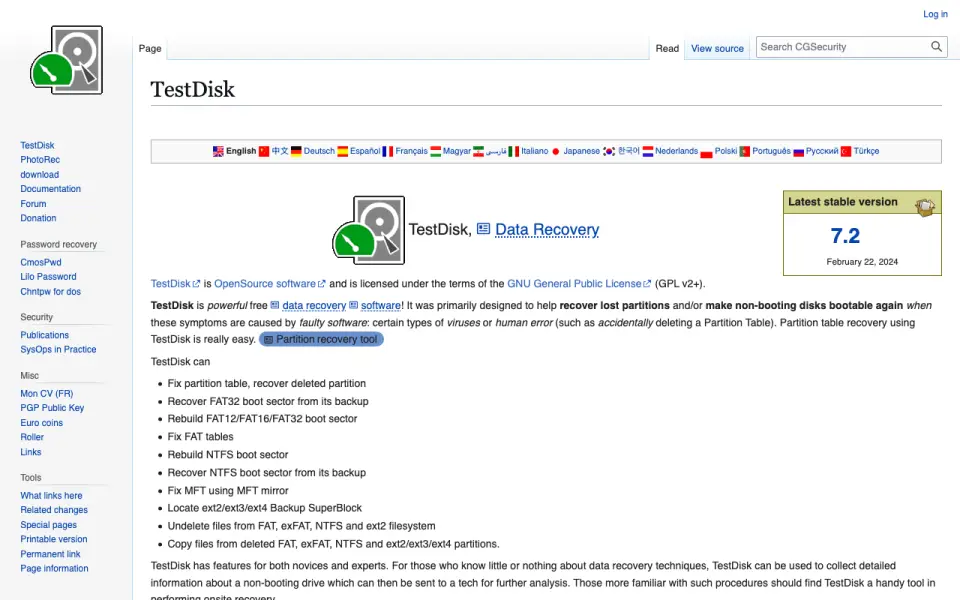Click the external link icon after OpenSource software

pyautogui.click(x=321, y=283)
